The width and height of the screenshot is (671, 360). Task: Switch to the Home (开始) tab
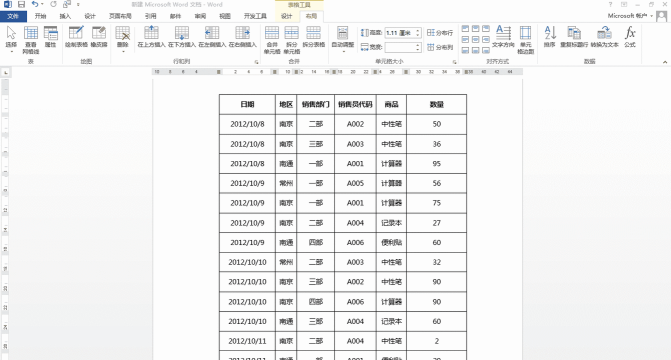[x=41, y=16]
